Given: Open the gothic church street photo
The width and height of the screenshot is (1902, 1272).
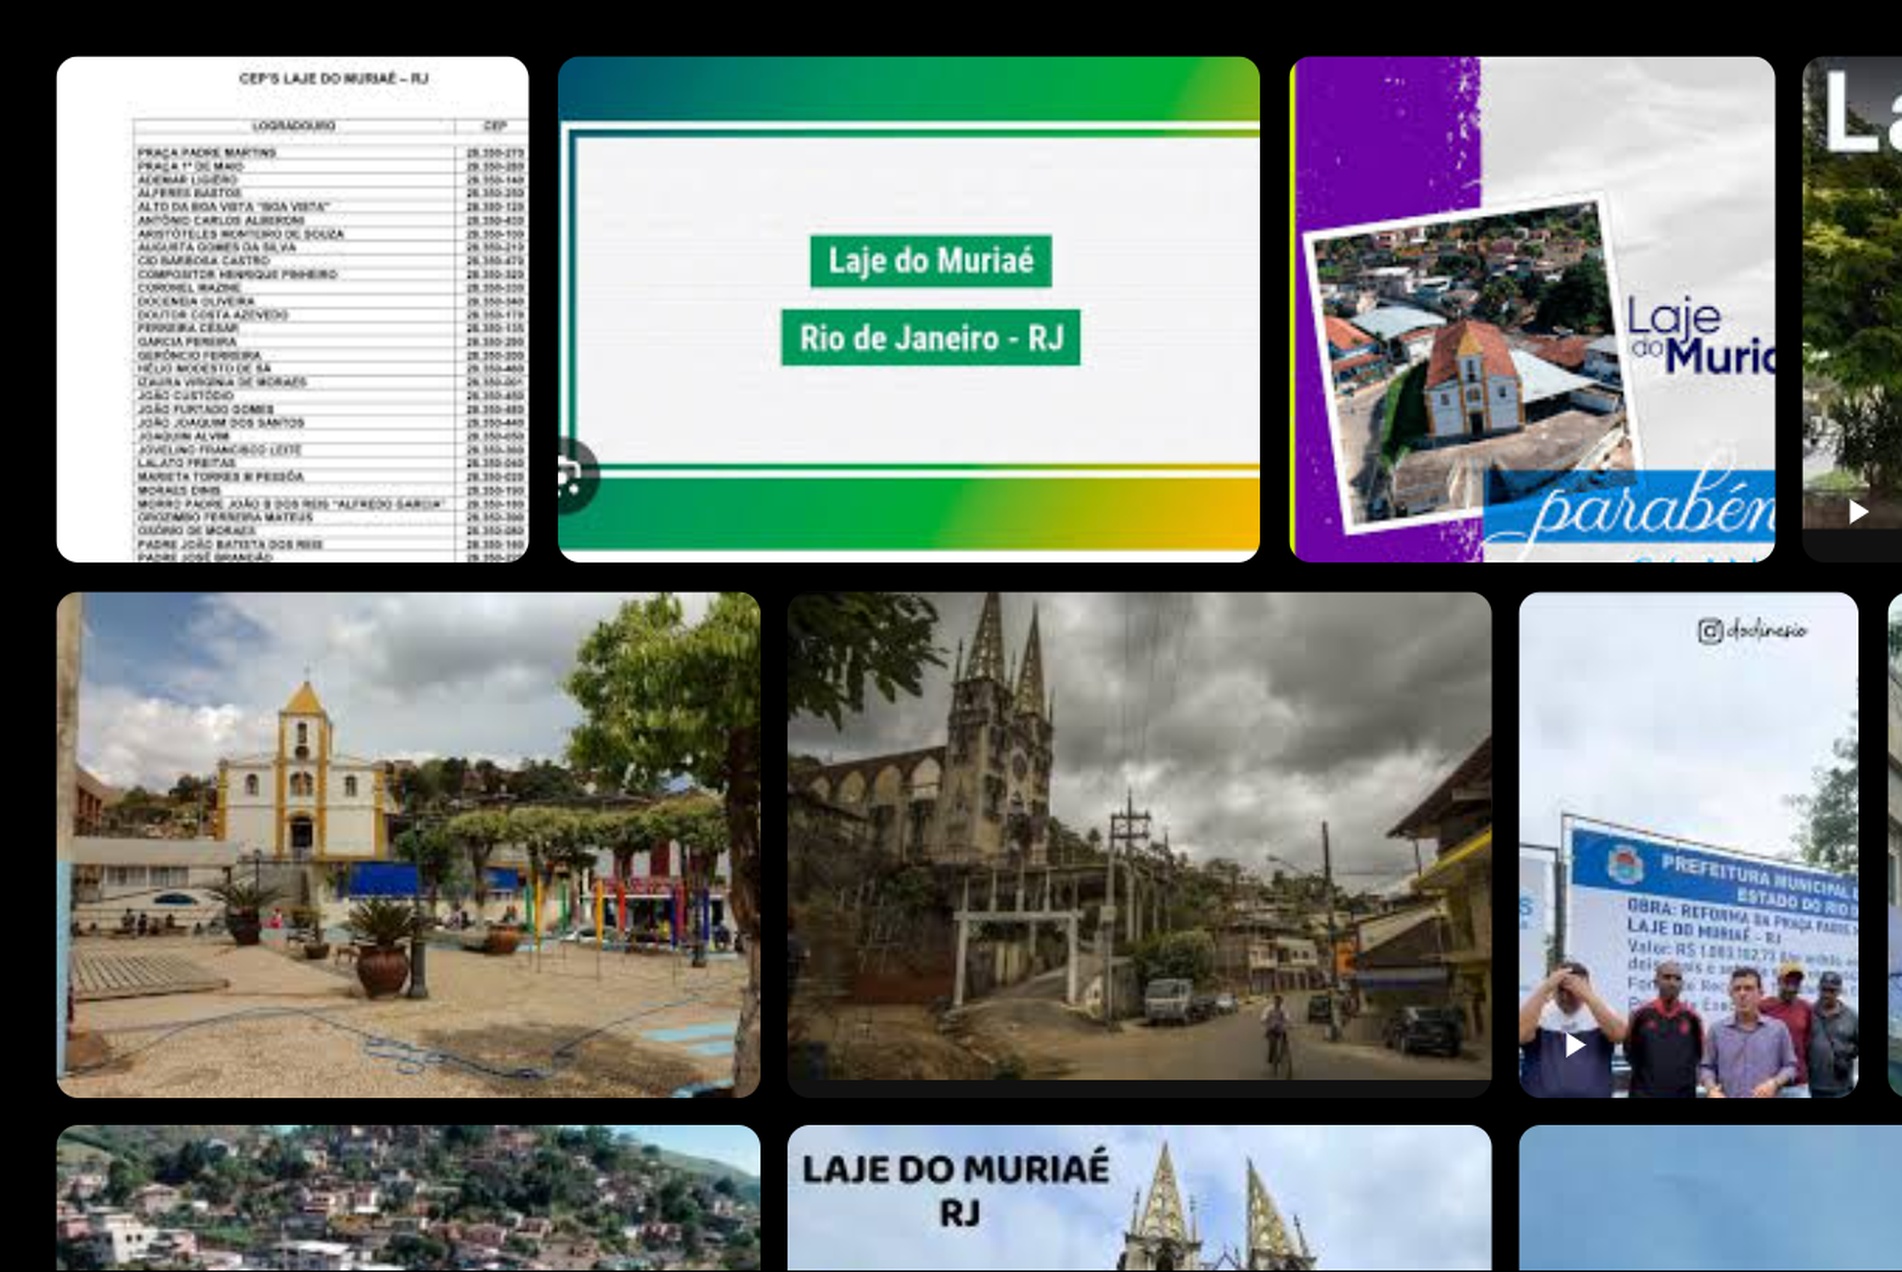Looking at the screenshot, I should (x=1139, y=844).
